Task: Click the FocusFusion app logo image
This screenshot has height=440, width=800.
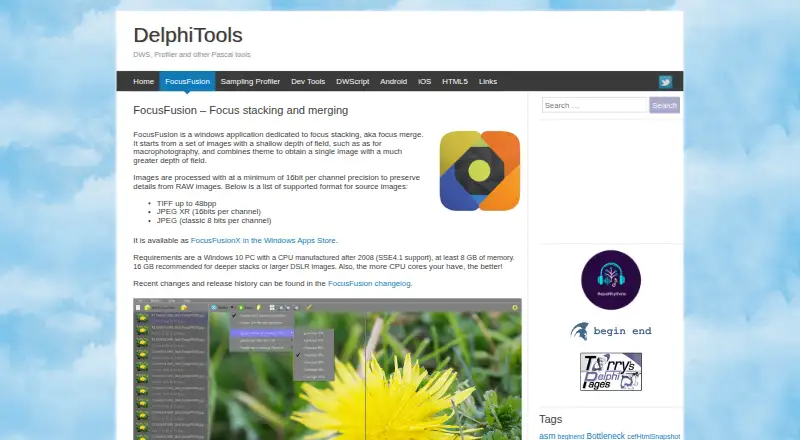Action: (480, 171)
